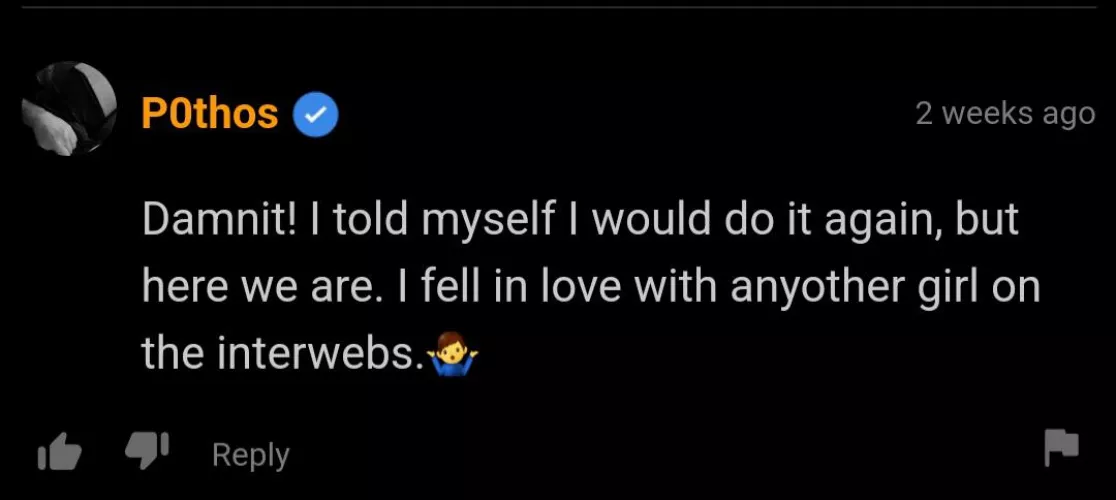1116x500 pixels.
Task: Open the P0thos username link
Action: tap(210, 115)
